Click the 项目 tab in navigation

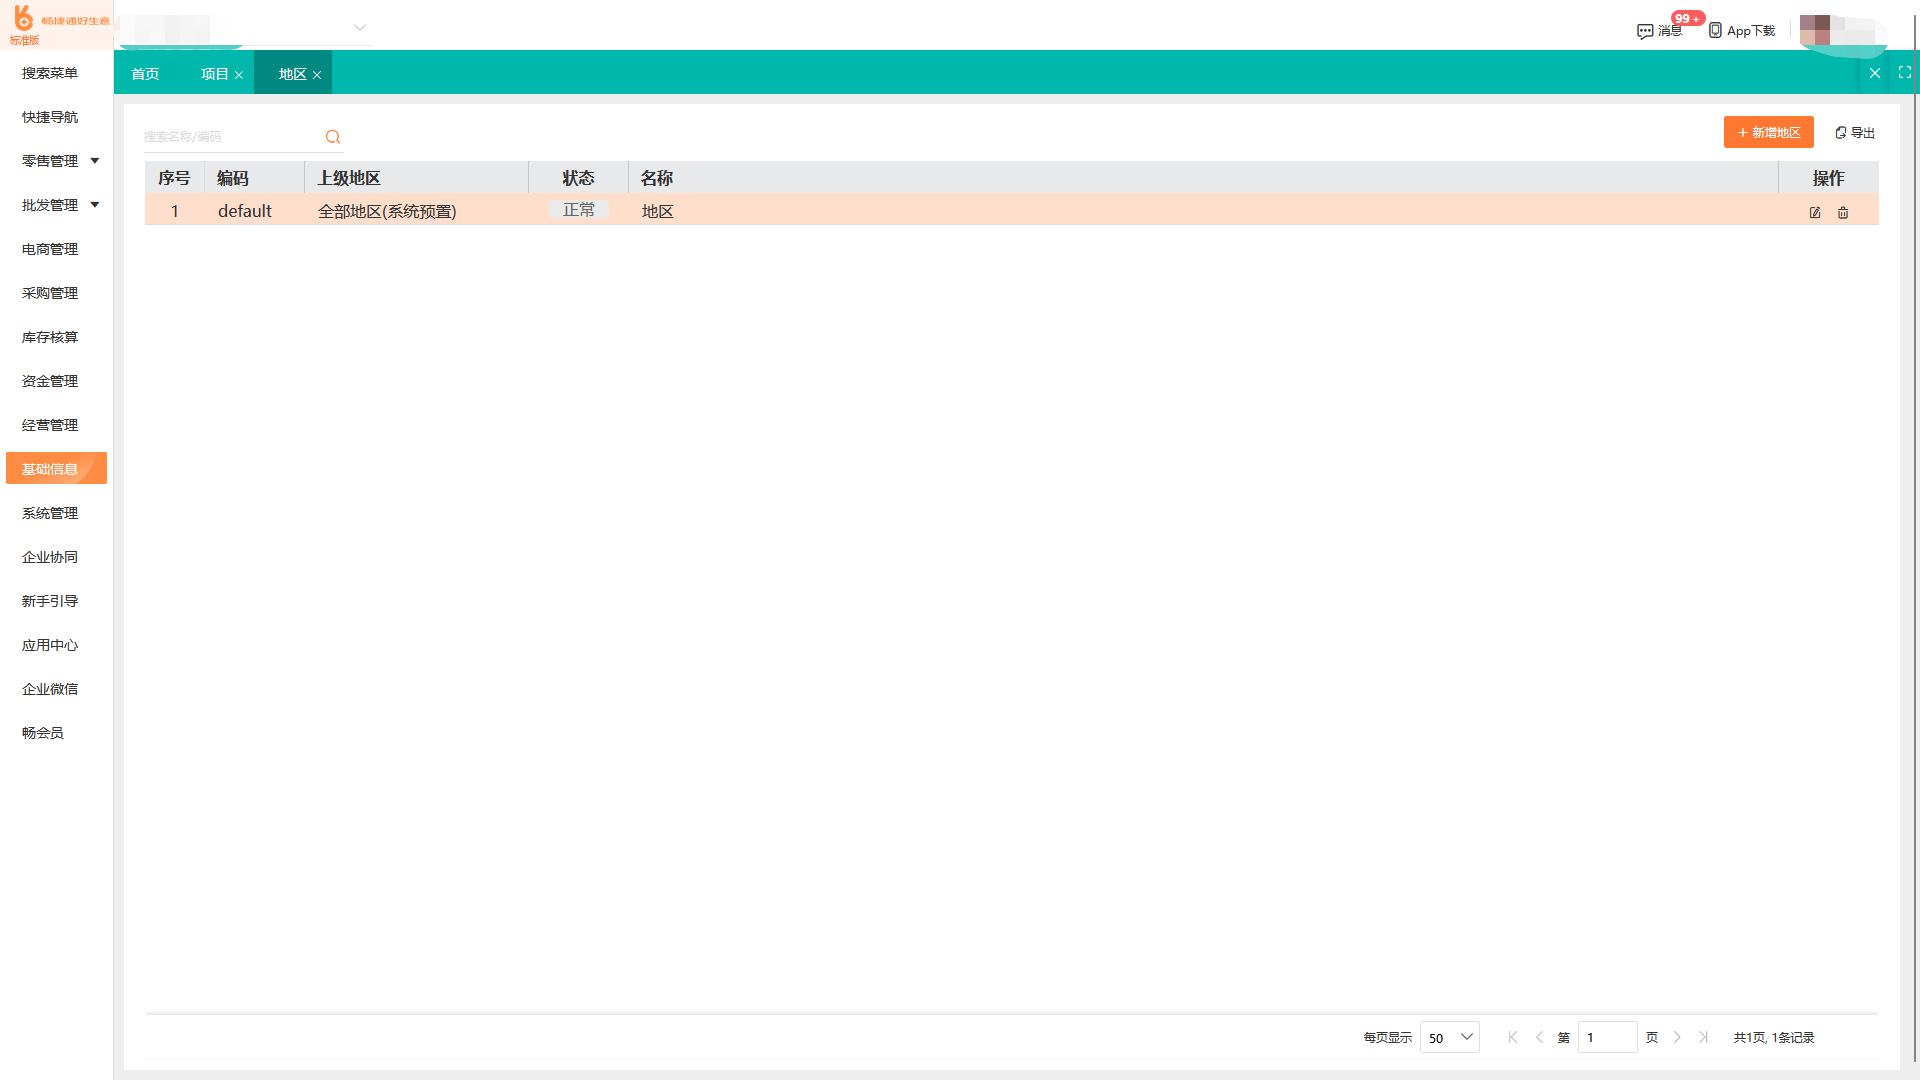(x=214, y=73)
